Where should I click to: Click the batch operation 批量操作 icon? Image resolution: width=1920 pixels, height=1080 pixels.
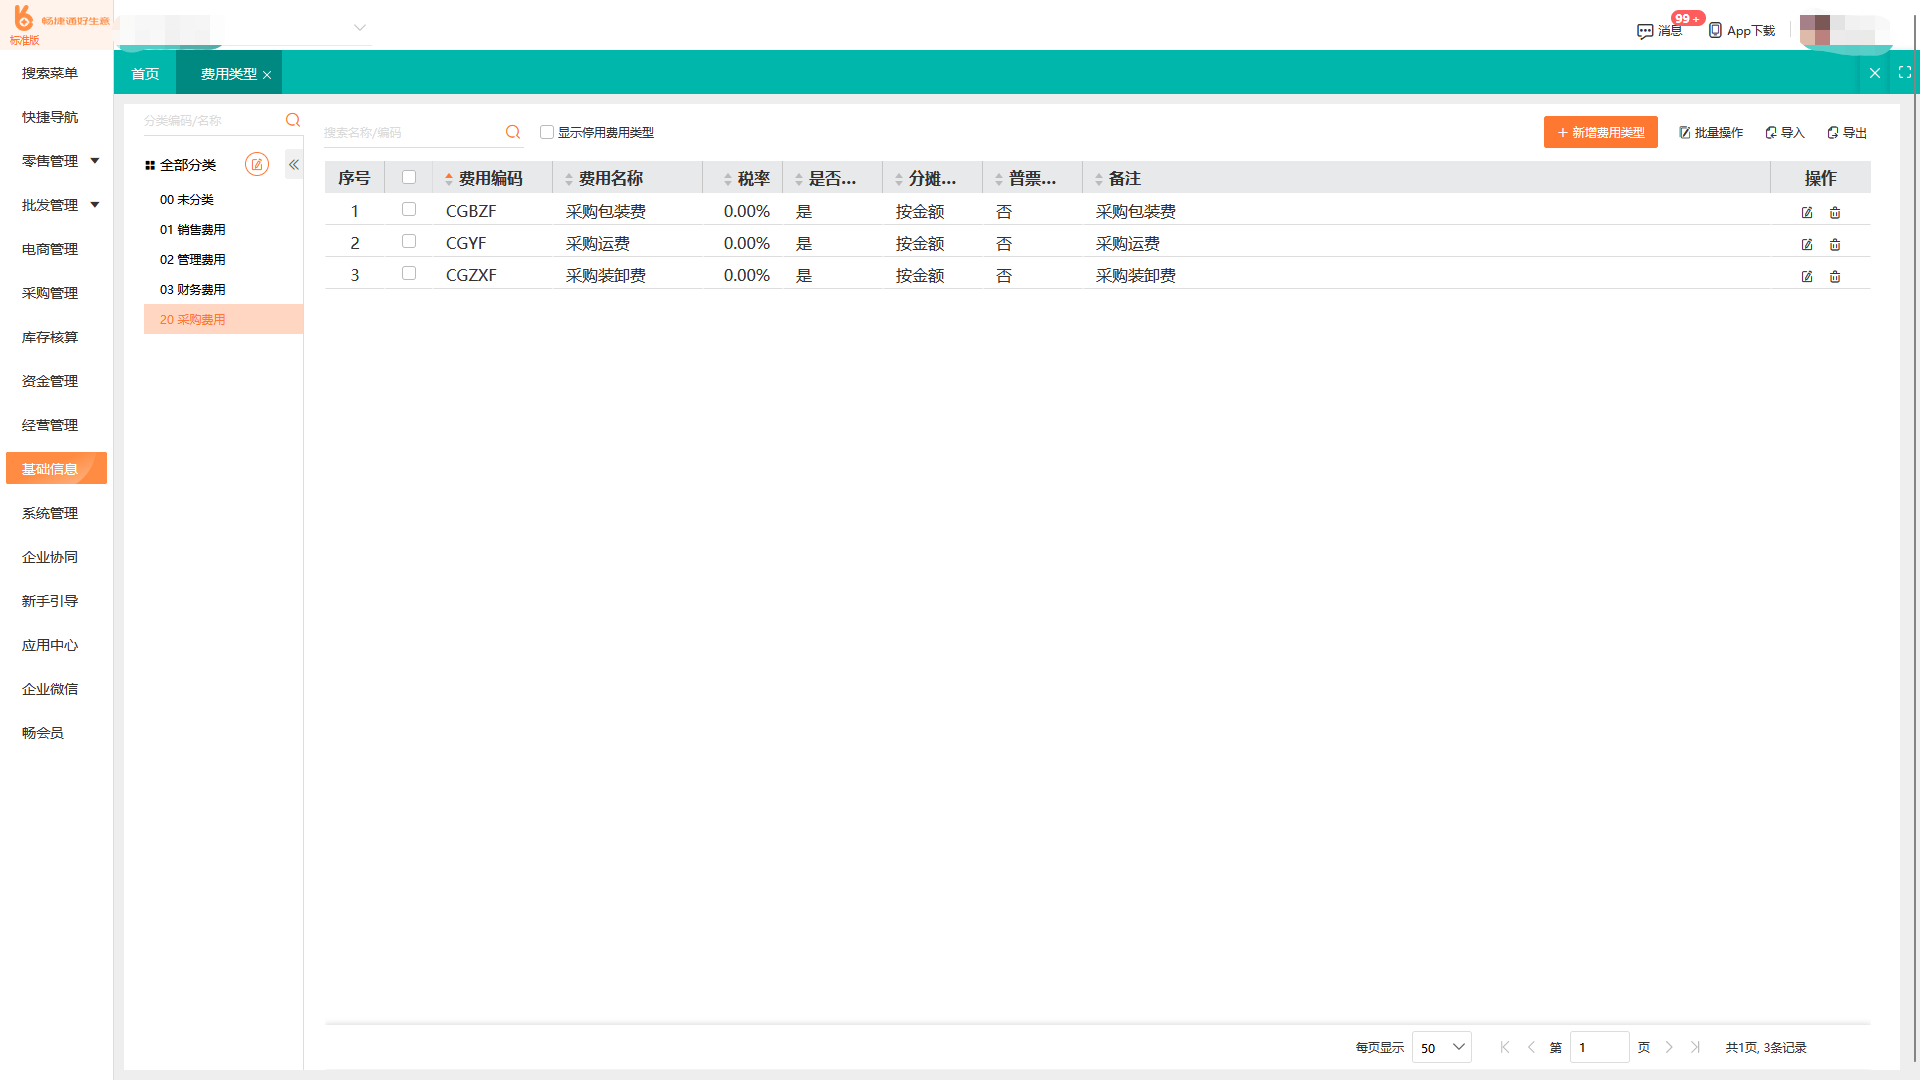(x=1708, y=132)
